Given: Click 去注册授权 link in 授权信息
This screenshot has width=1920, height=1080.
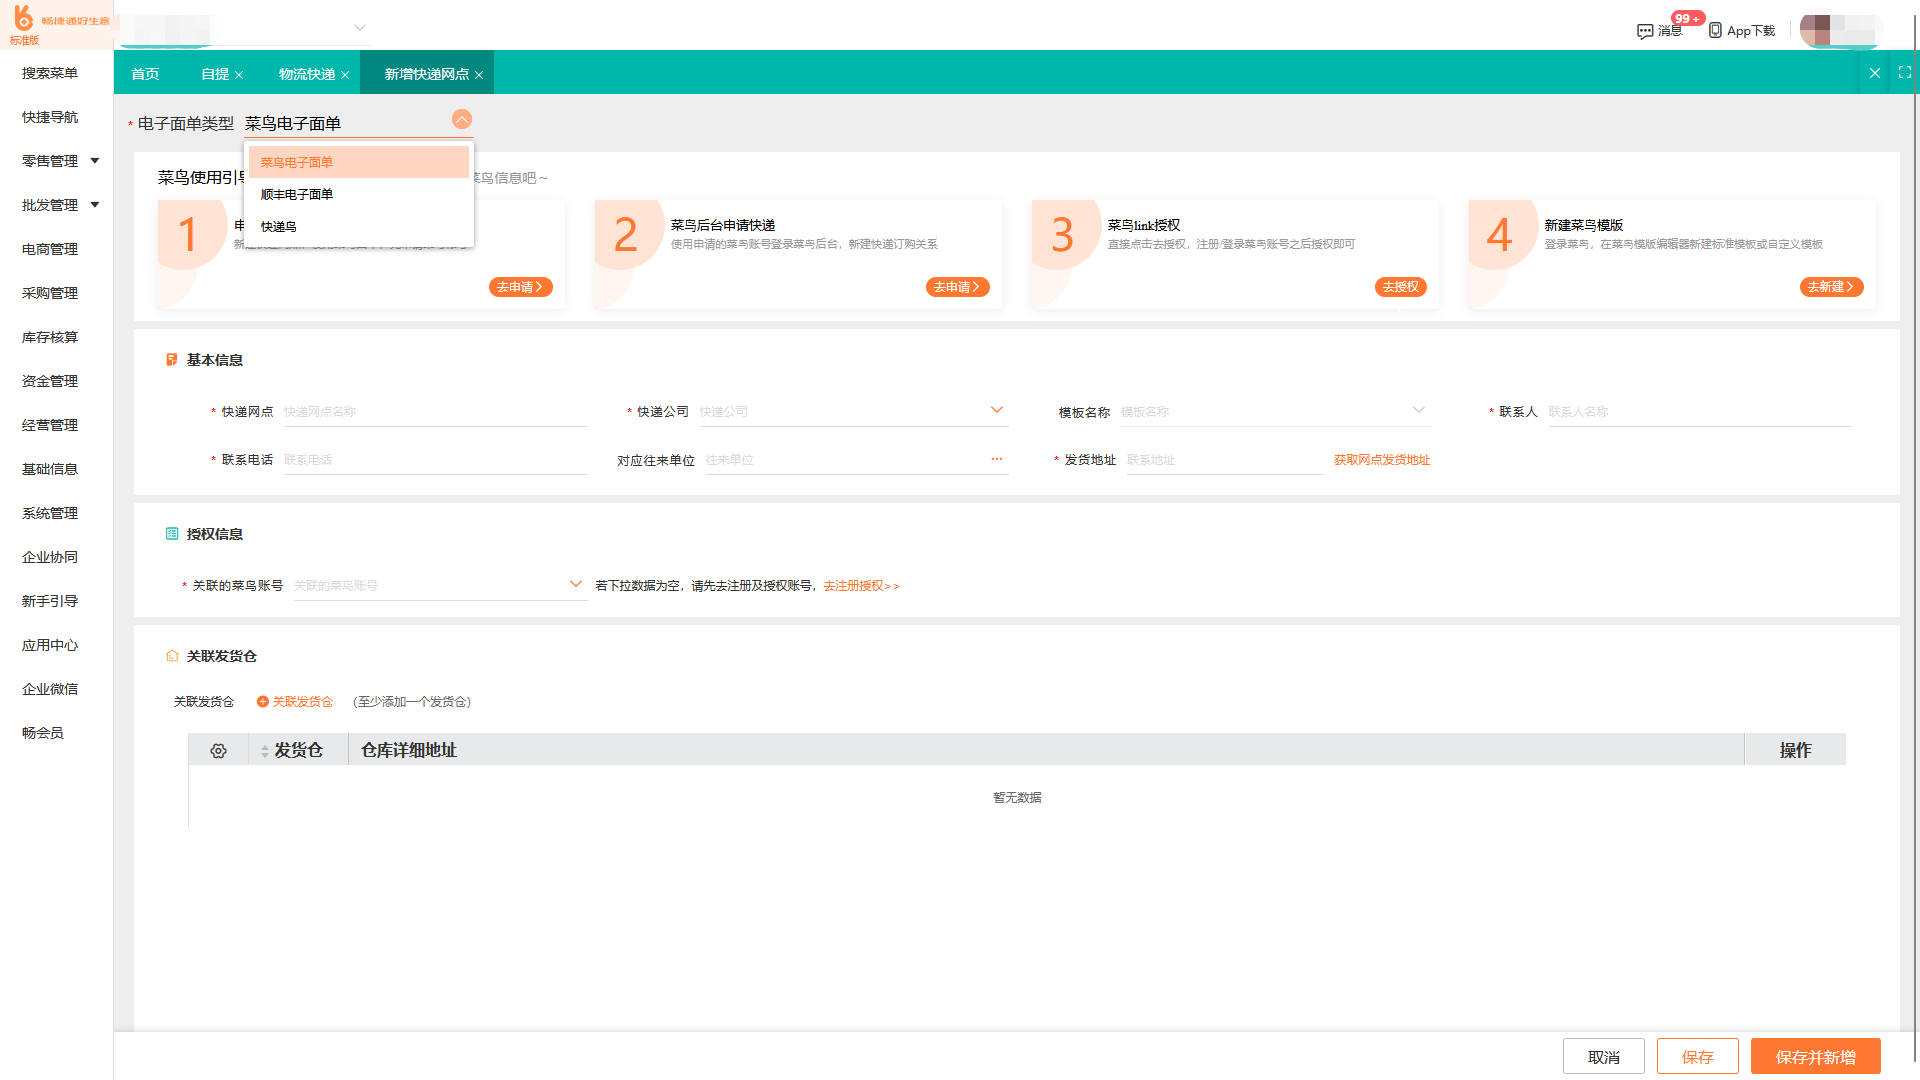Looking at the screenshot, I should pyautogui.click(x=858, y=584).
